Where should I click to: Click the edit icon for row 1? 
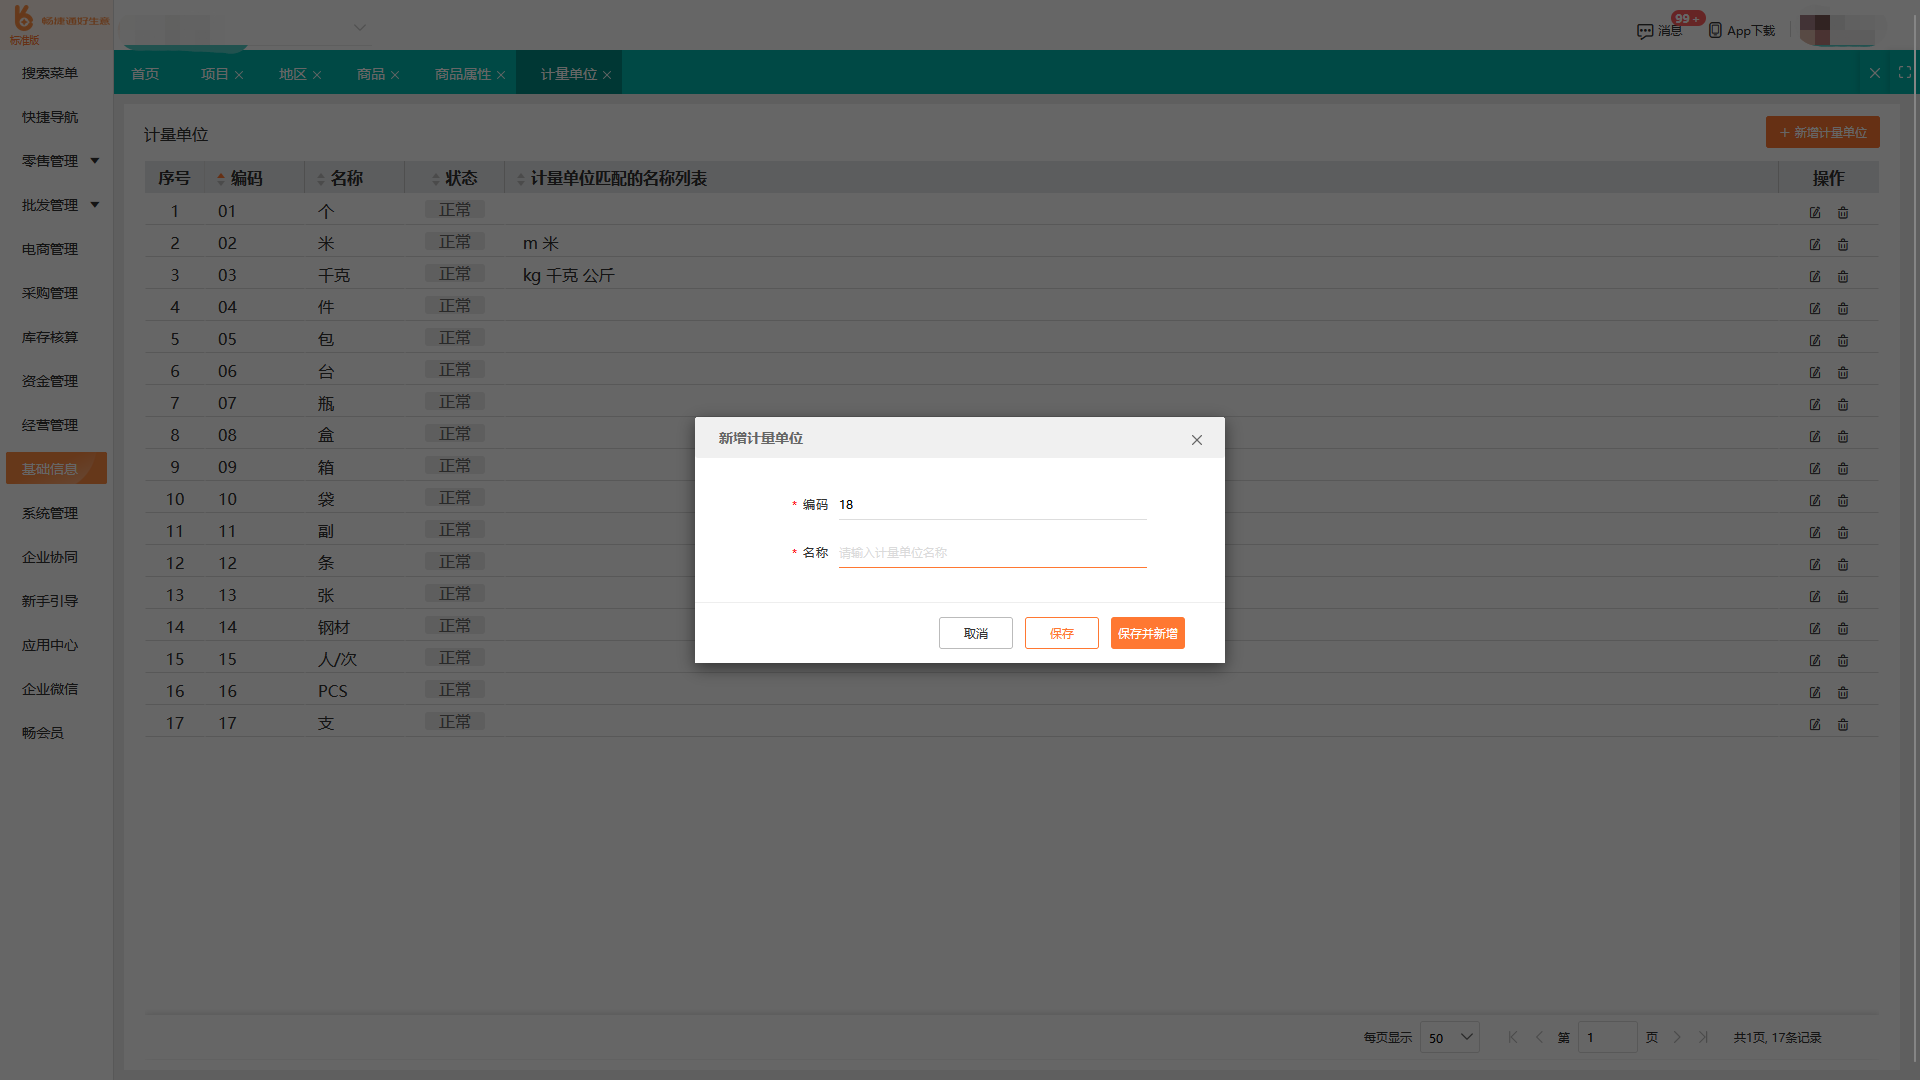coord(1815,212)
